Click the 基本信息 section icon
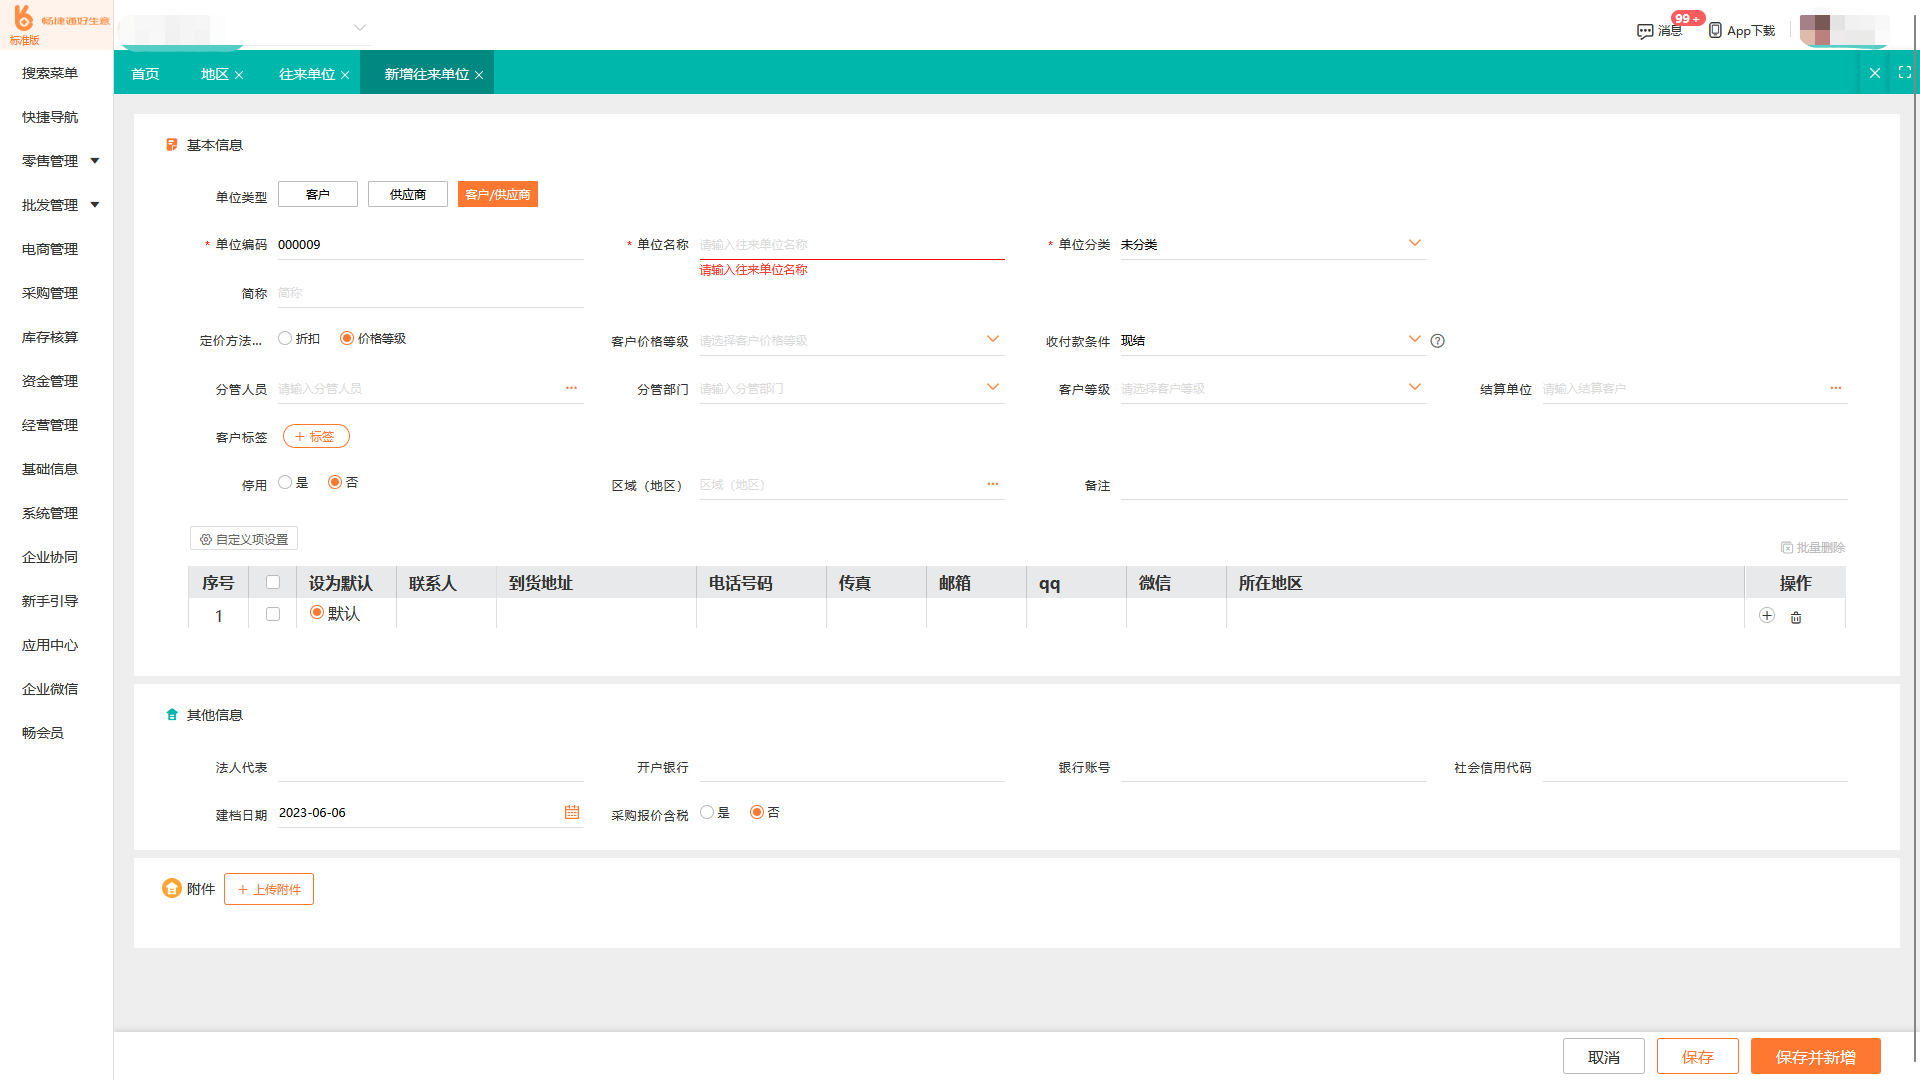This screenshot has height=1080, width=1920. pos(173,145)
